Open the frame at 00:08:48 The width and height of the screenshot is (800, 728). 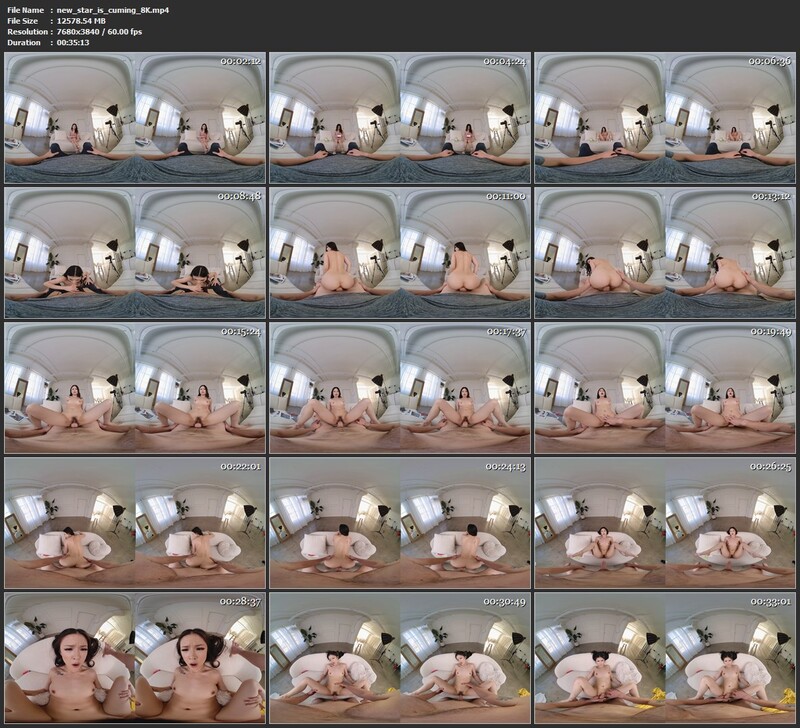135,253
